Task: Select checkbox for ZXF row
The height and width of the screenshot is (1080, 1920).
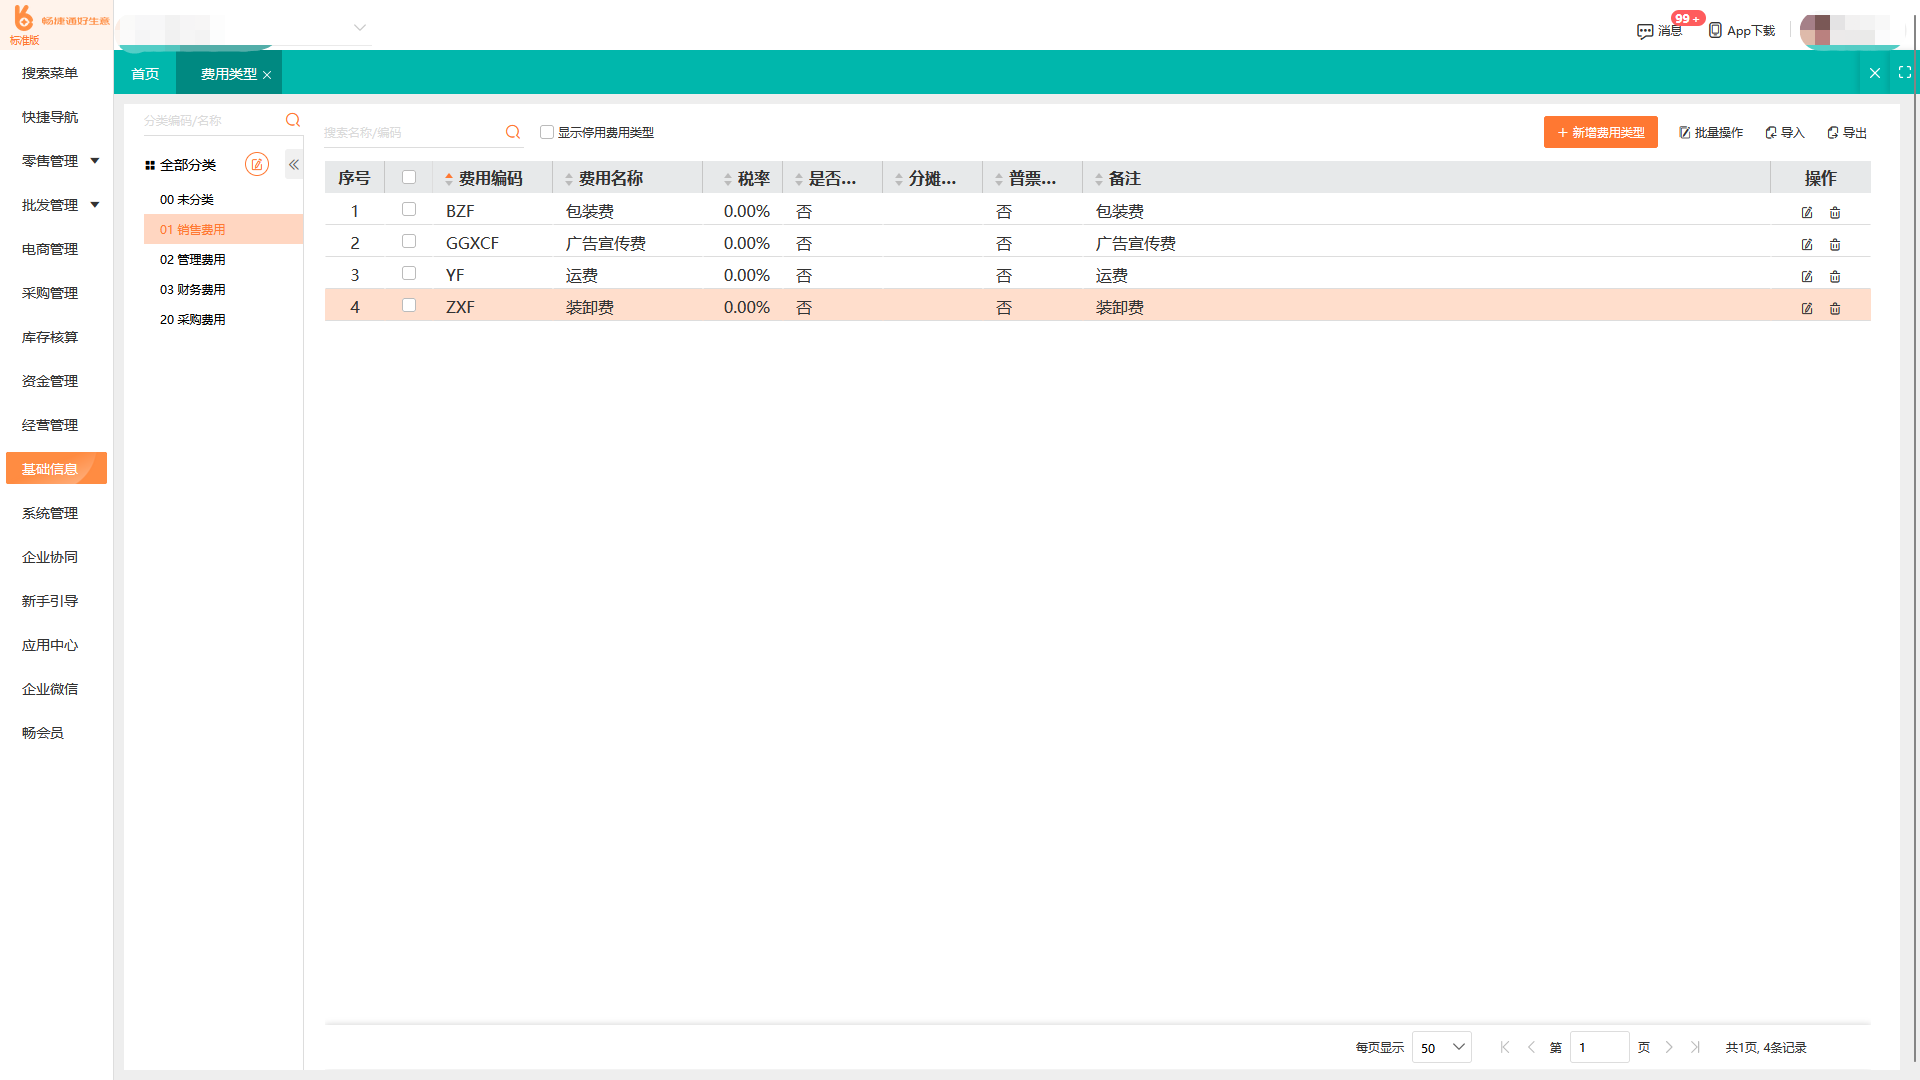Action: (409, 306)
